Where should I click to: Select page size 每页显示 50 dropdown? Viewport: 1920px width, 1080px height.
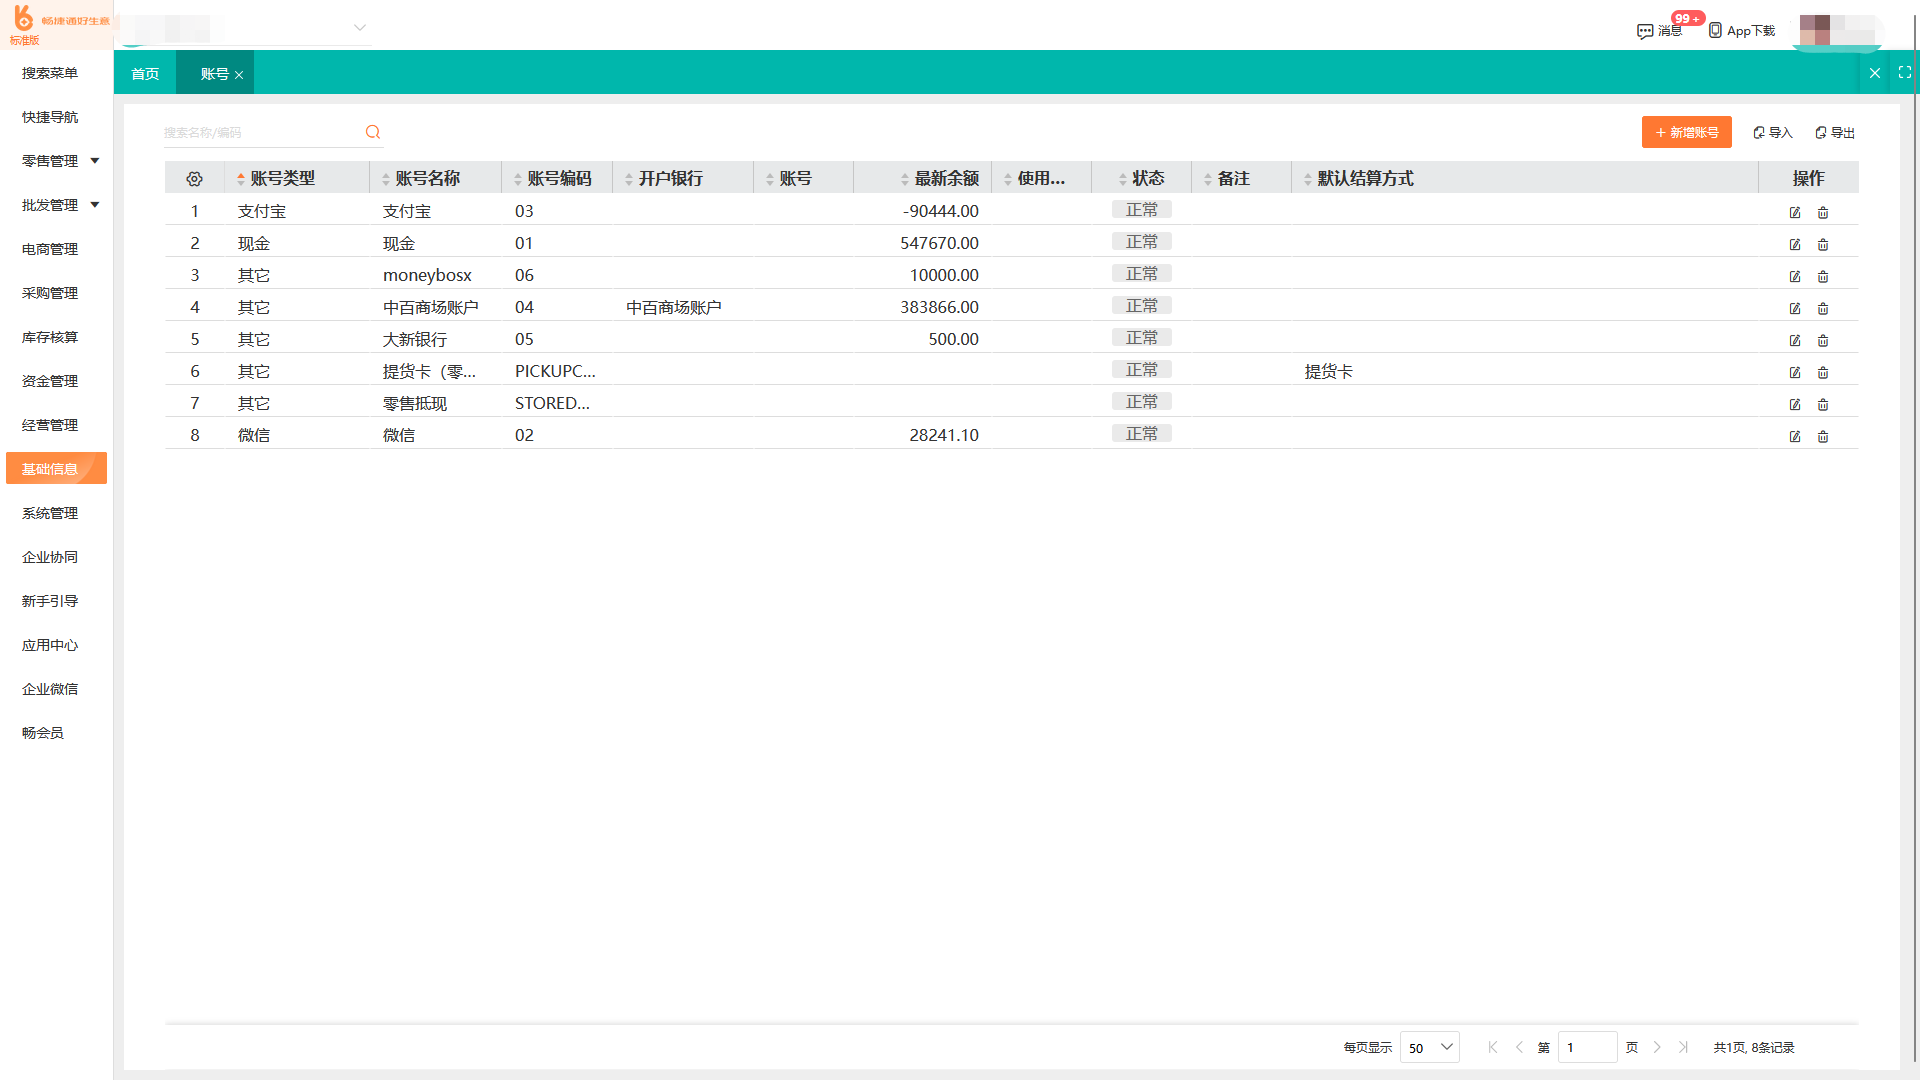click(x=1428, y=1047)
